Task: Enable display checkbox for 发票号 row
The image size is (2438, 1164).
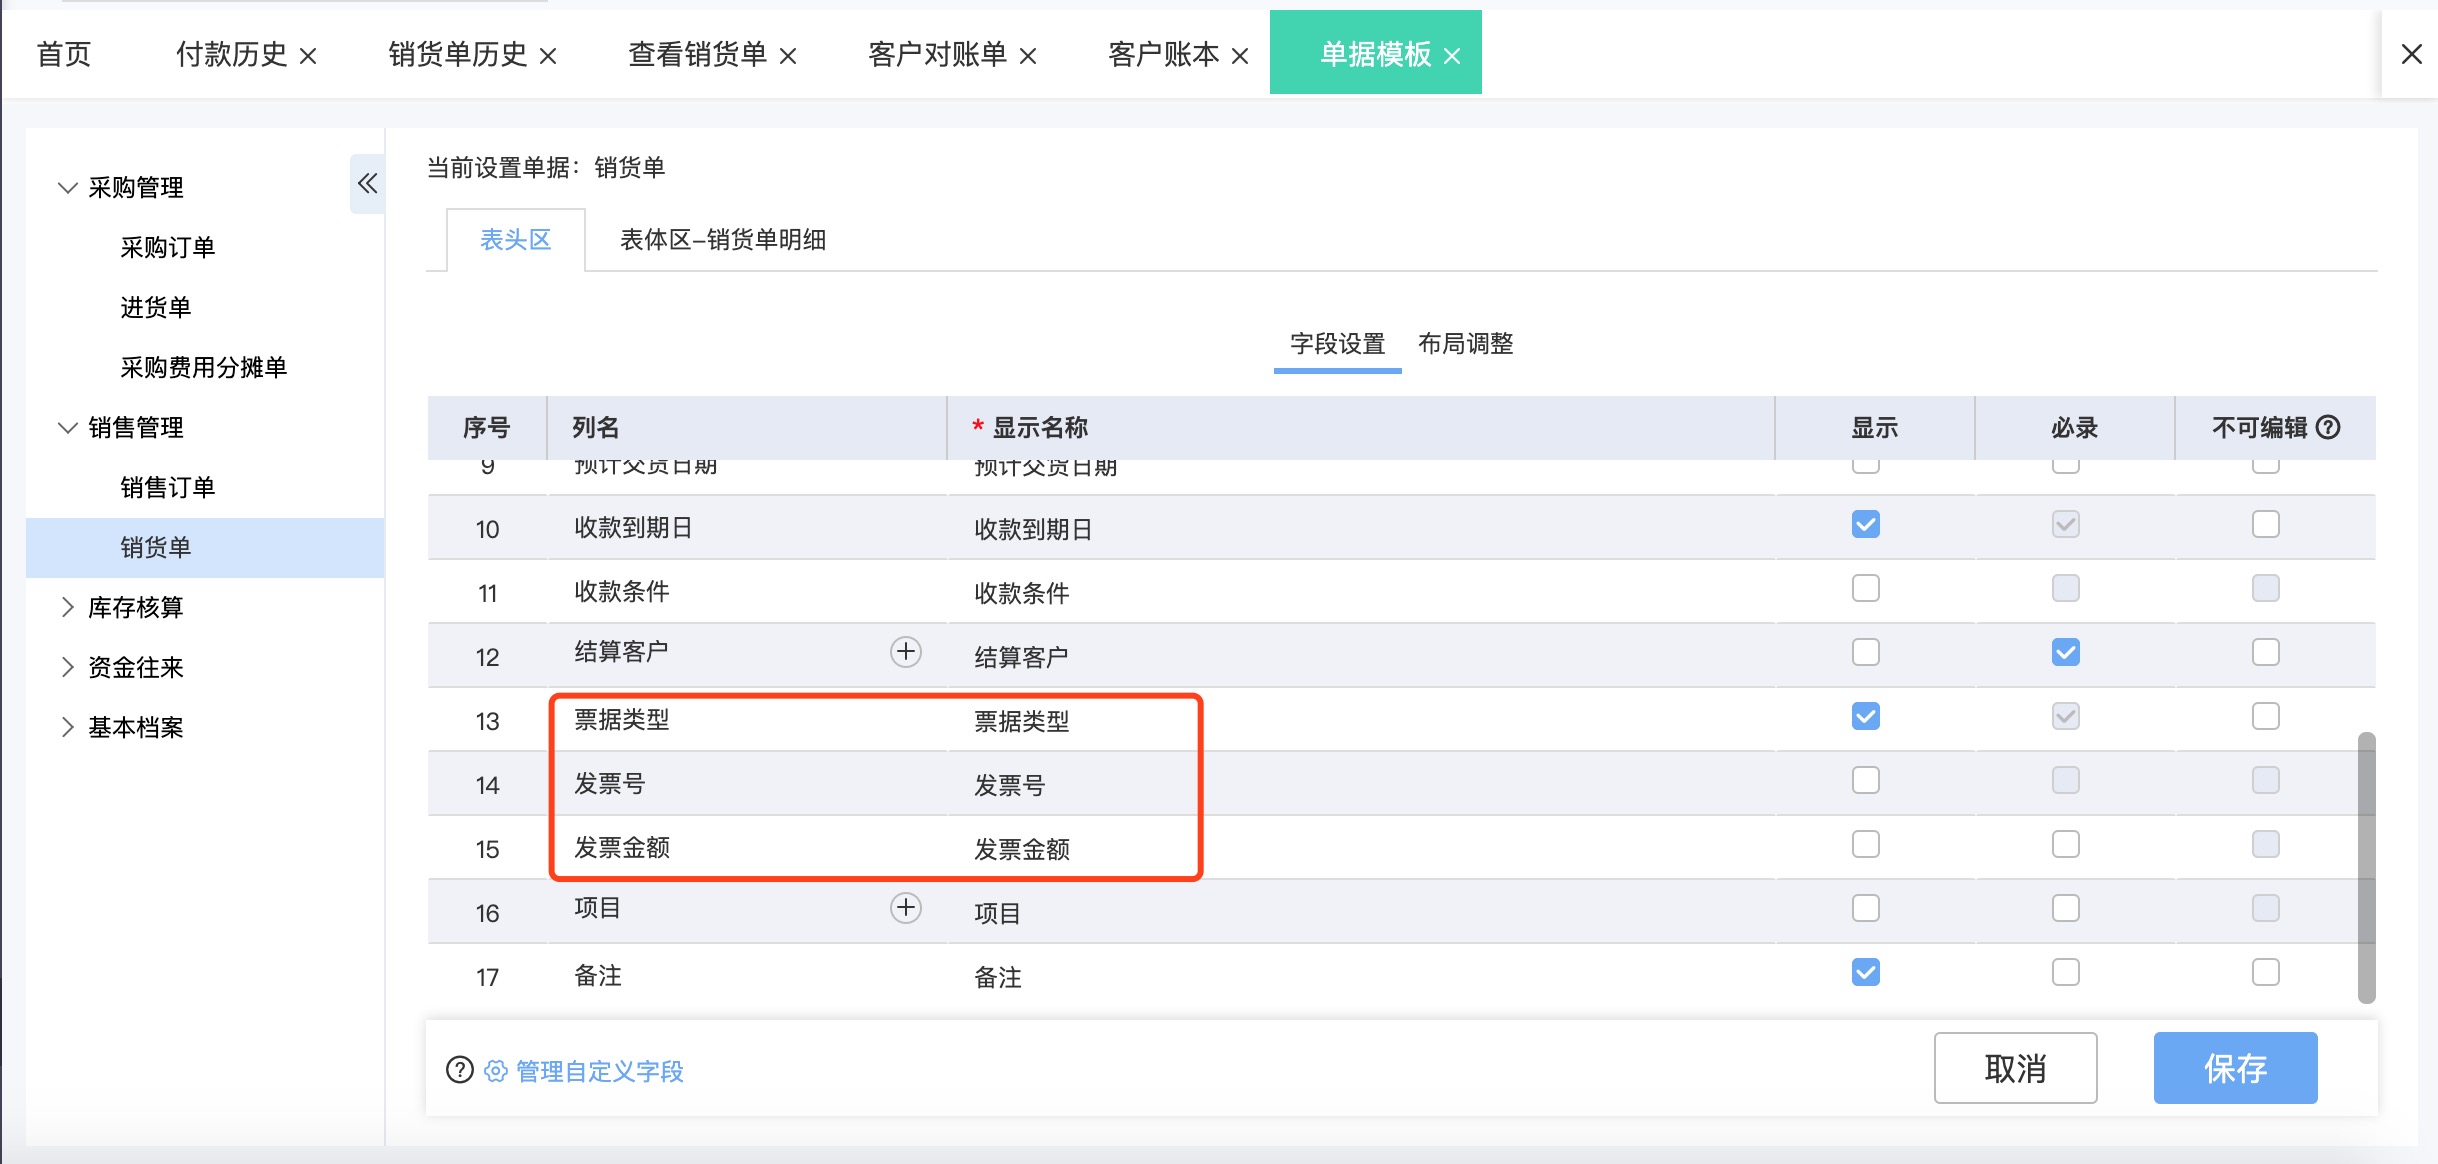Action: click(x=1866, y=782)
